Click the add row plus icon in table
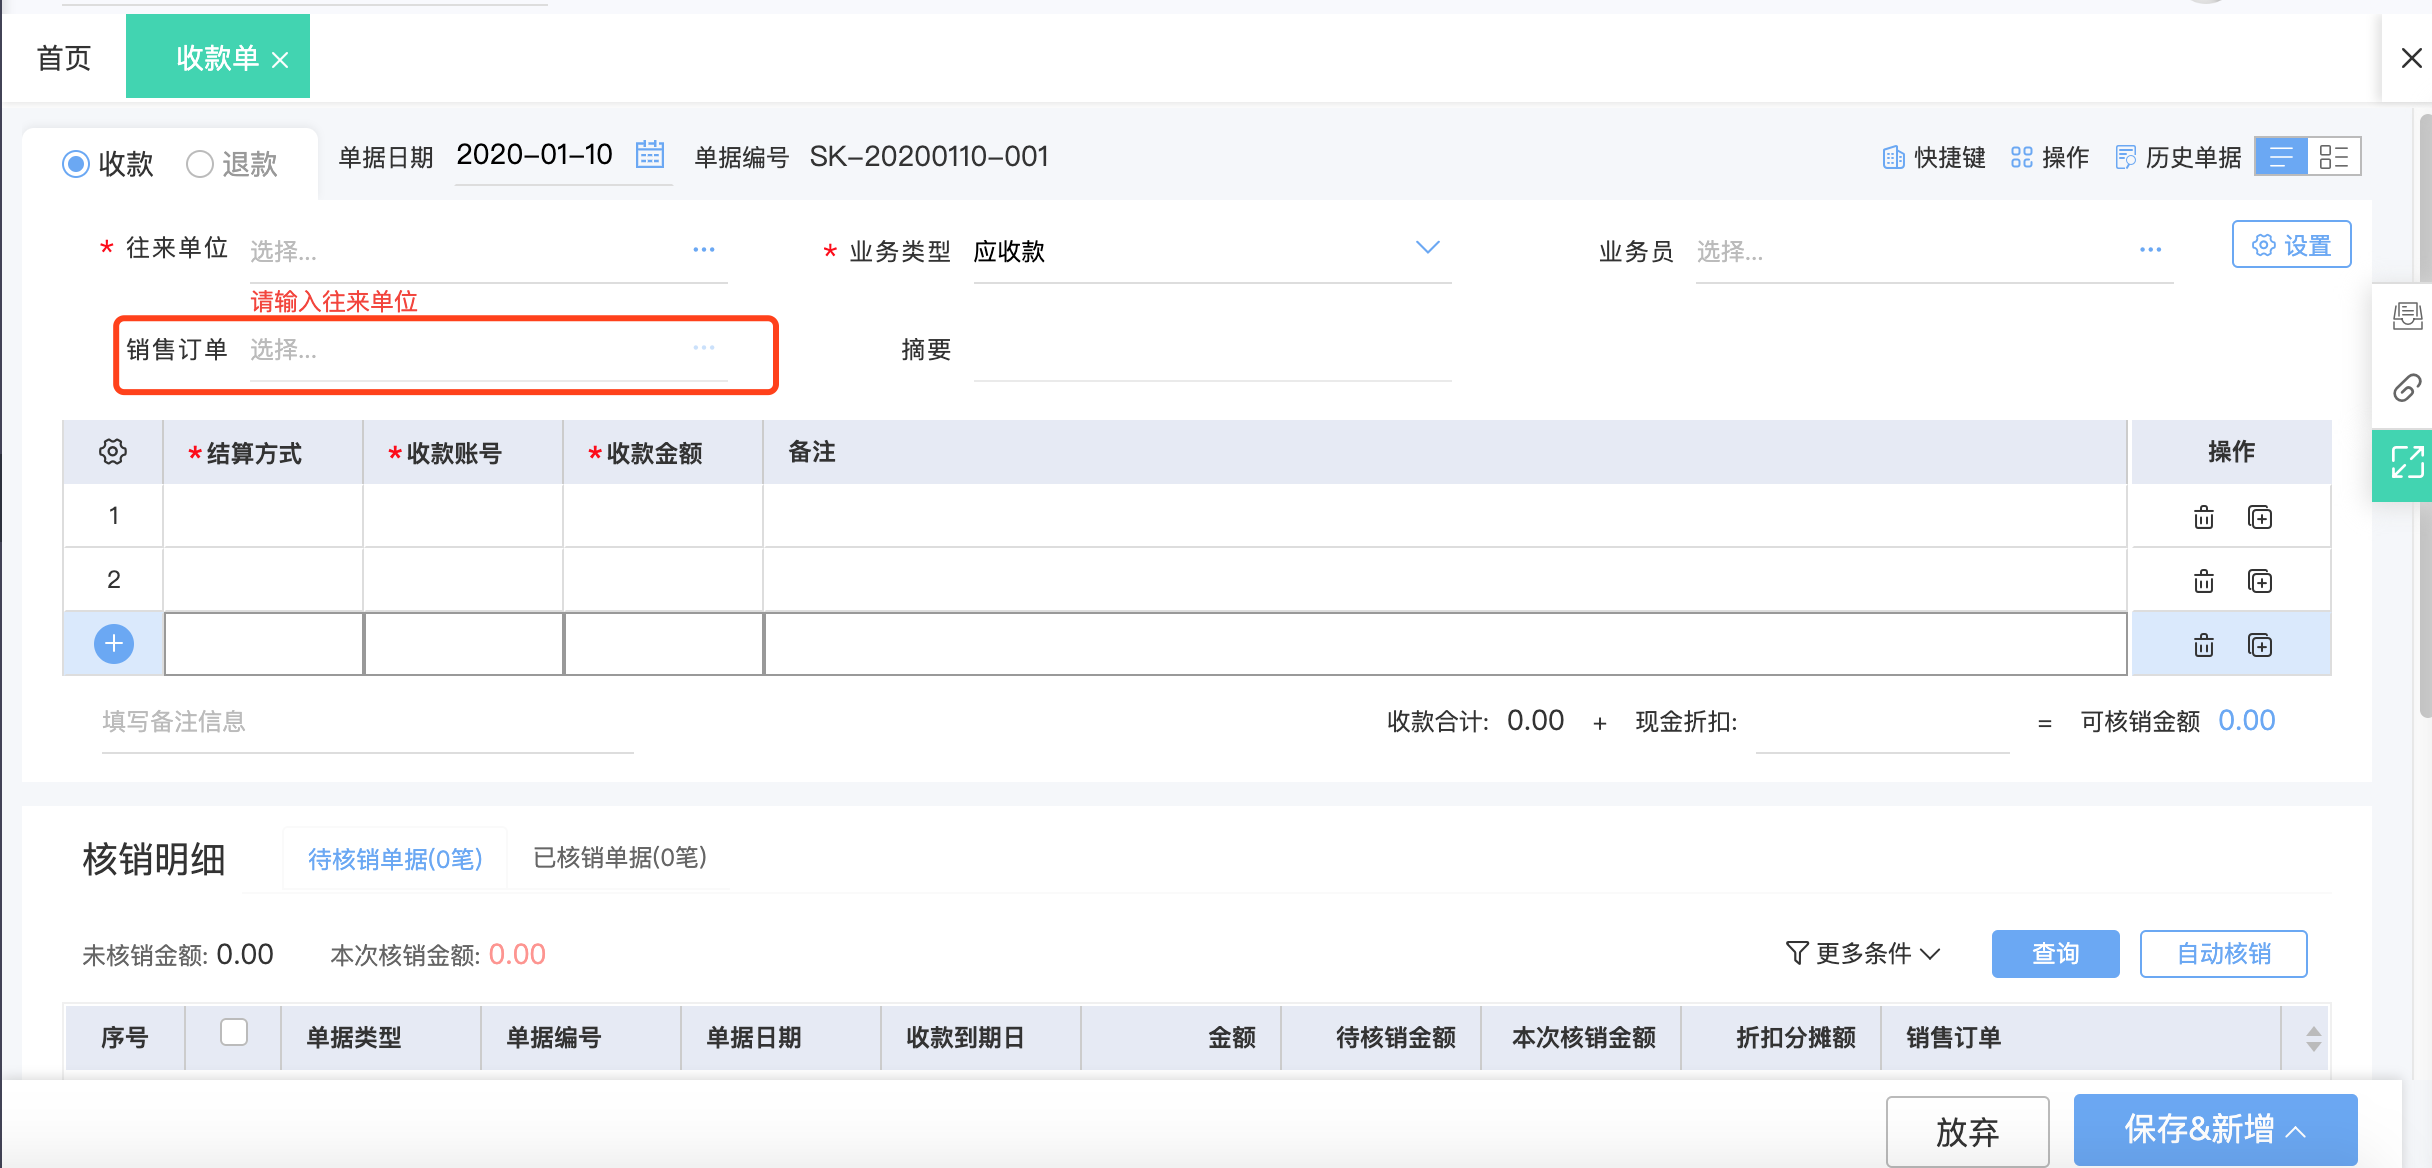The width and height of the screenshot is (2432, 1168). coord(115,642)
